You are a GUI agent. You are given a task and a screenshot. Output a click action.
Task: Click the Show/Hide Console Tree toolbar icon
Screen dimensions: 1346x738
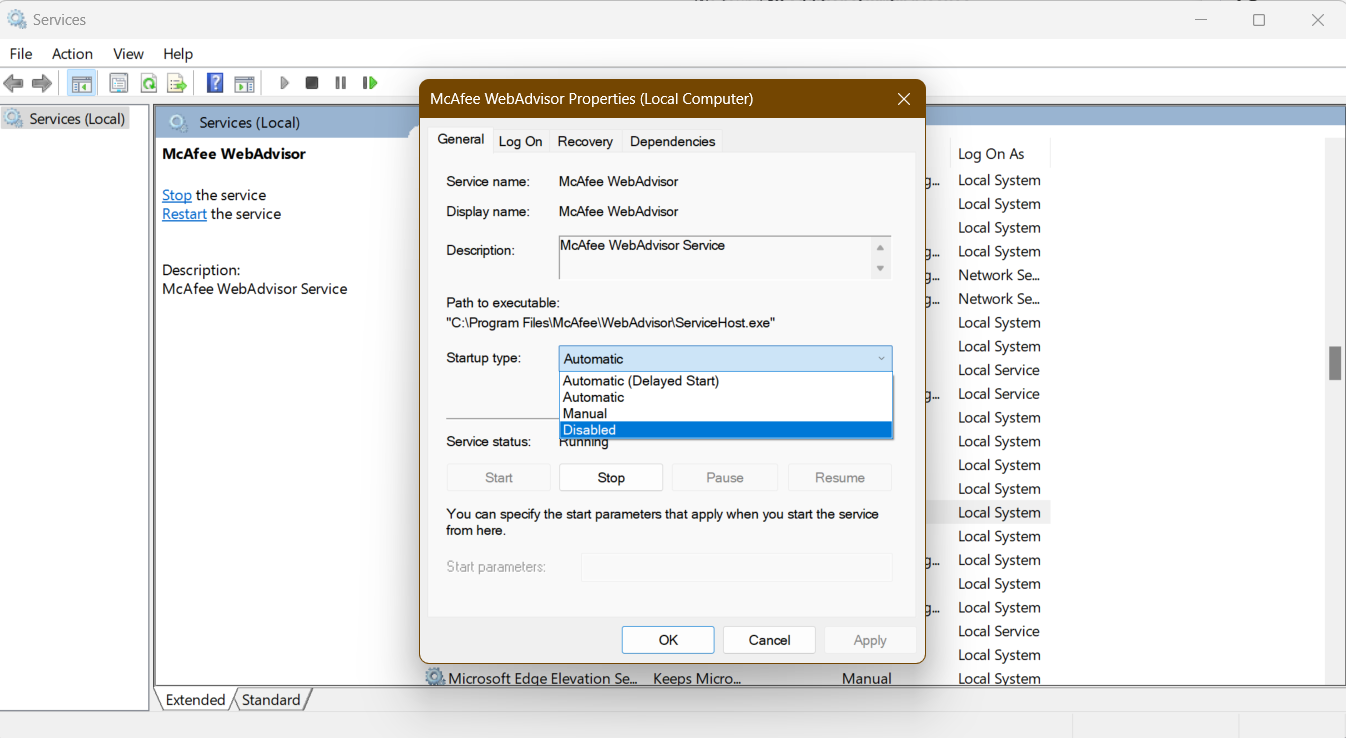82,83
